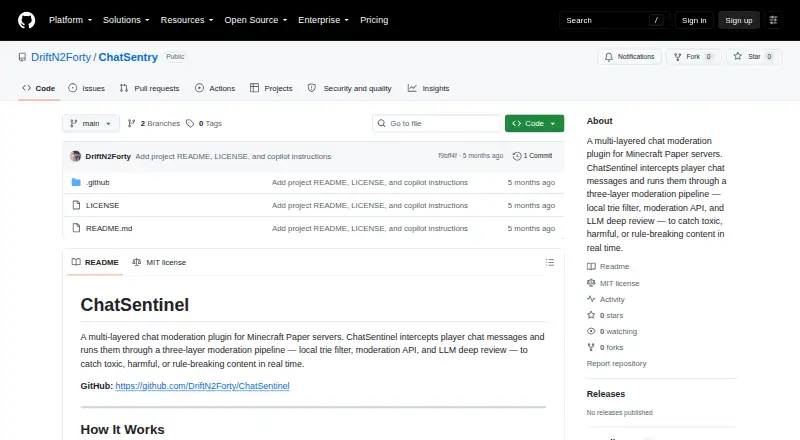Click the .github folder icon
The width and height of the screenshot is (800, 440).
[76, 182]
